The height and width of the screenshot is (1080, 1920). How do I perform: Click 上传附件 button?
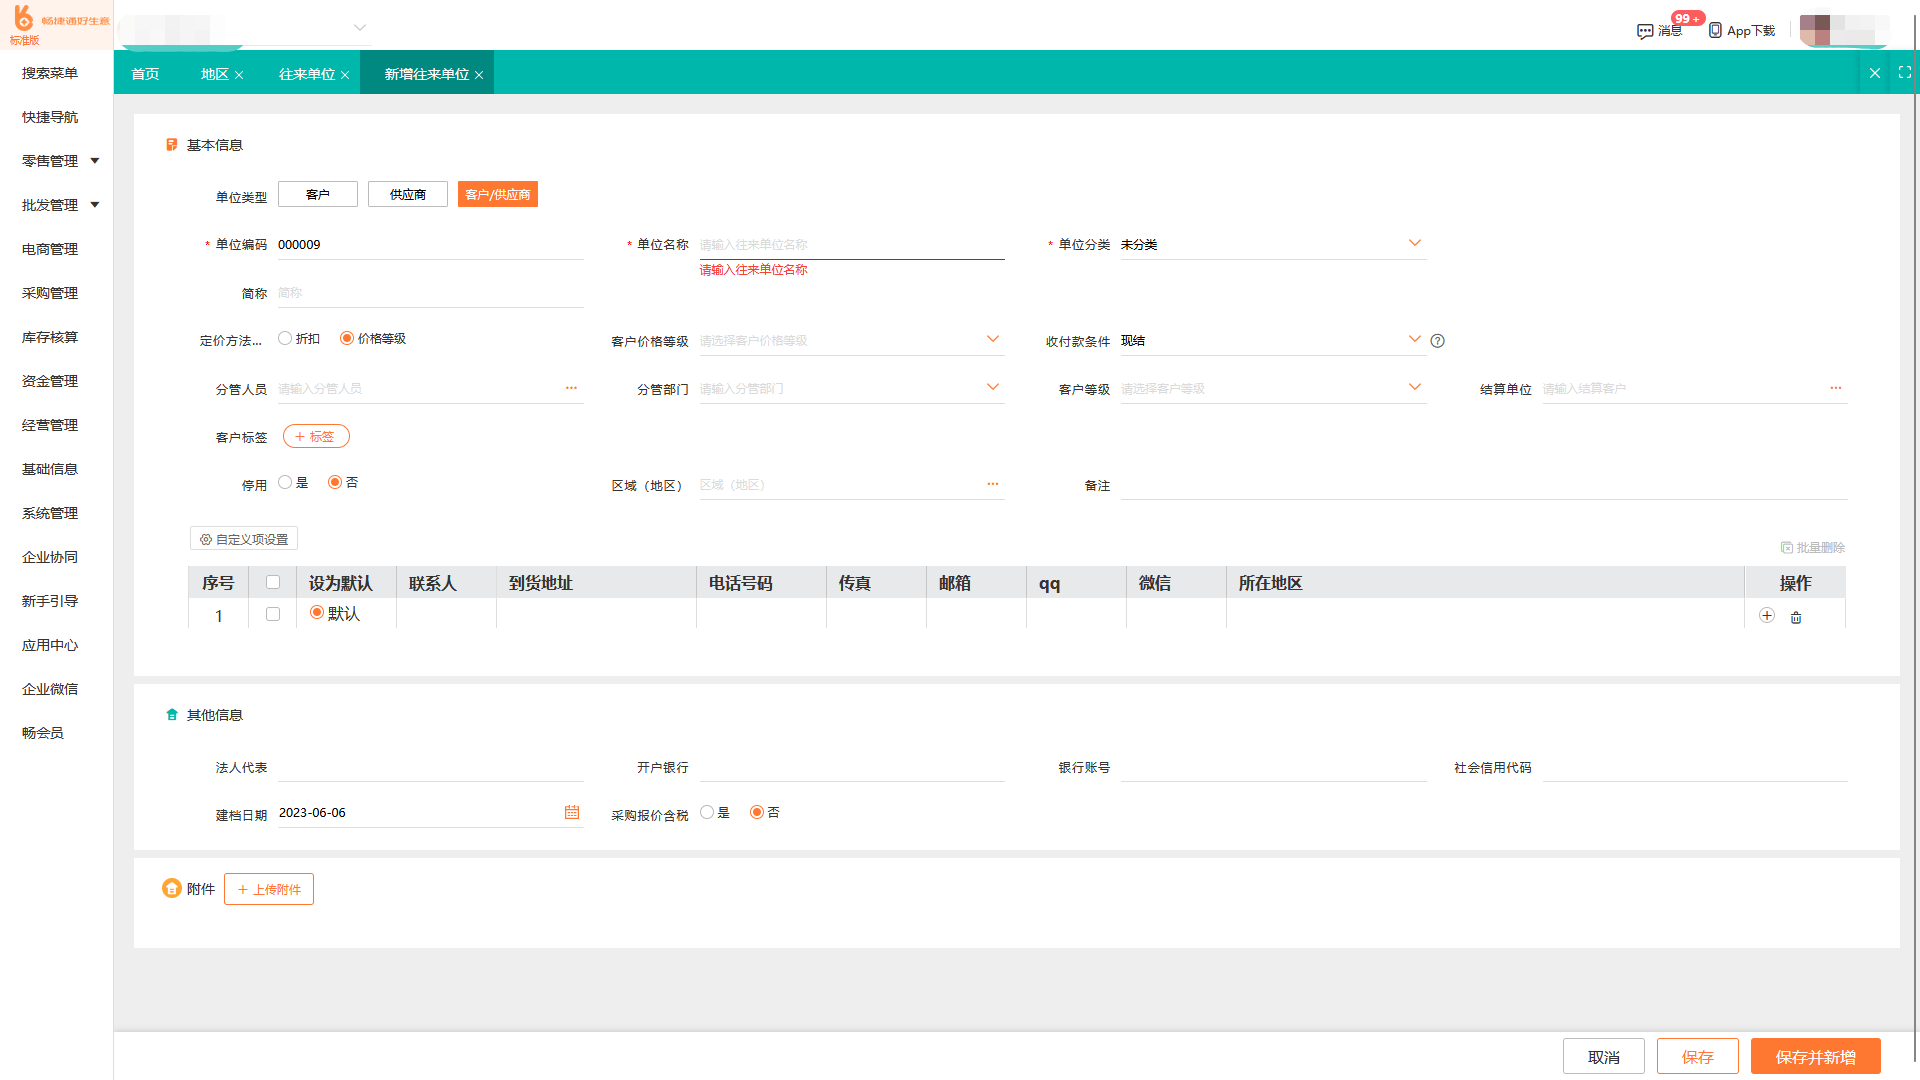[x=268, y=889]
